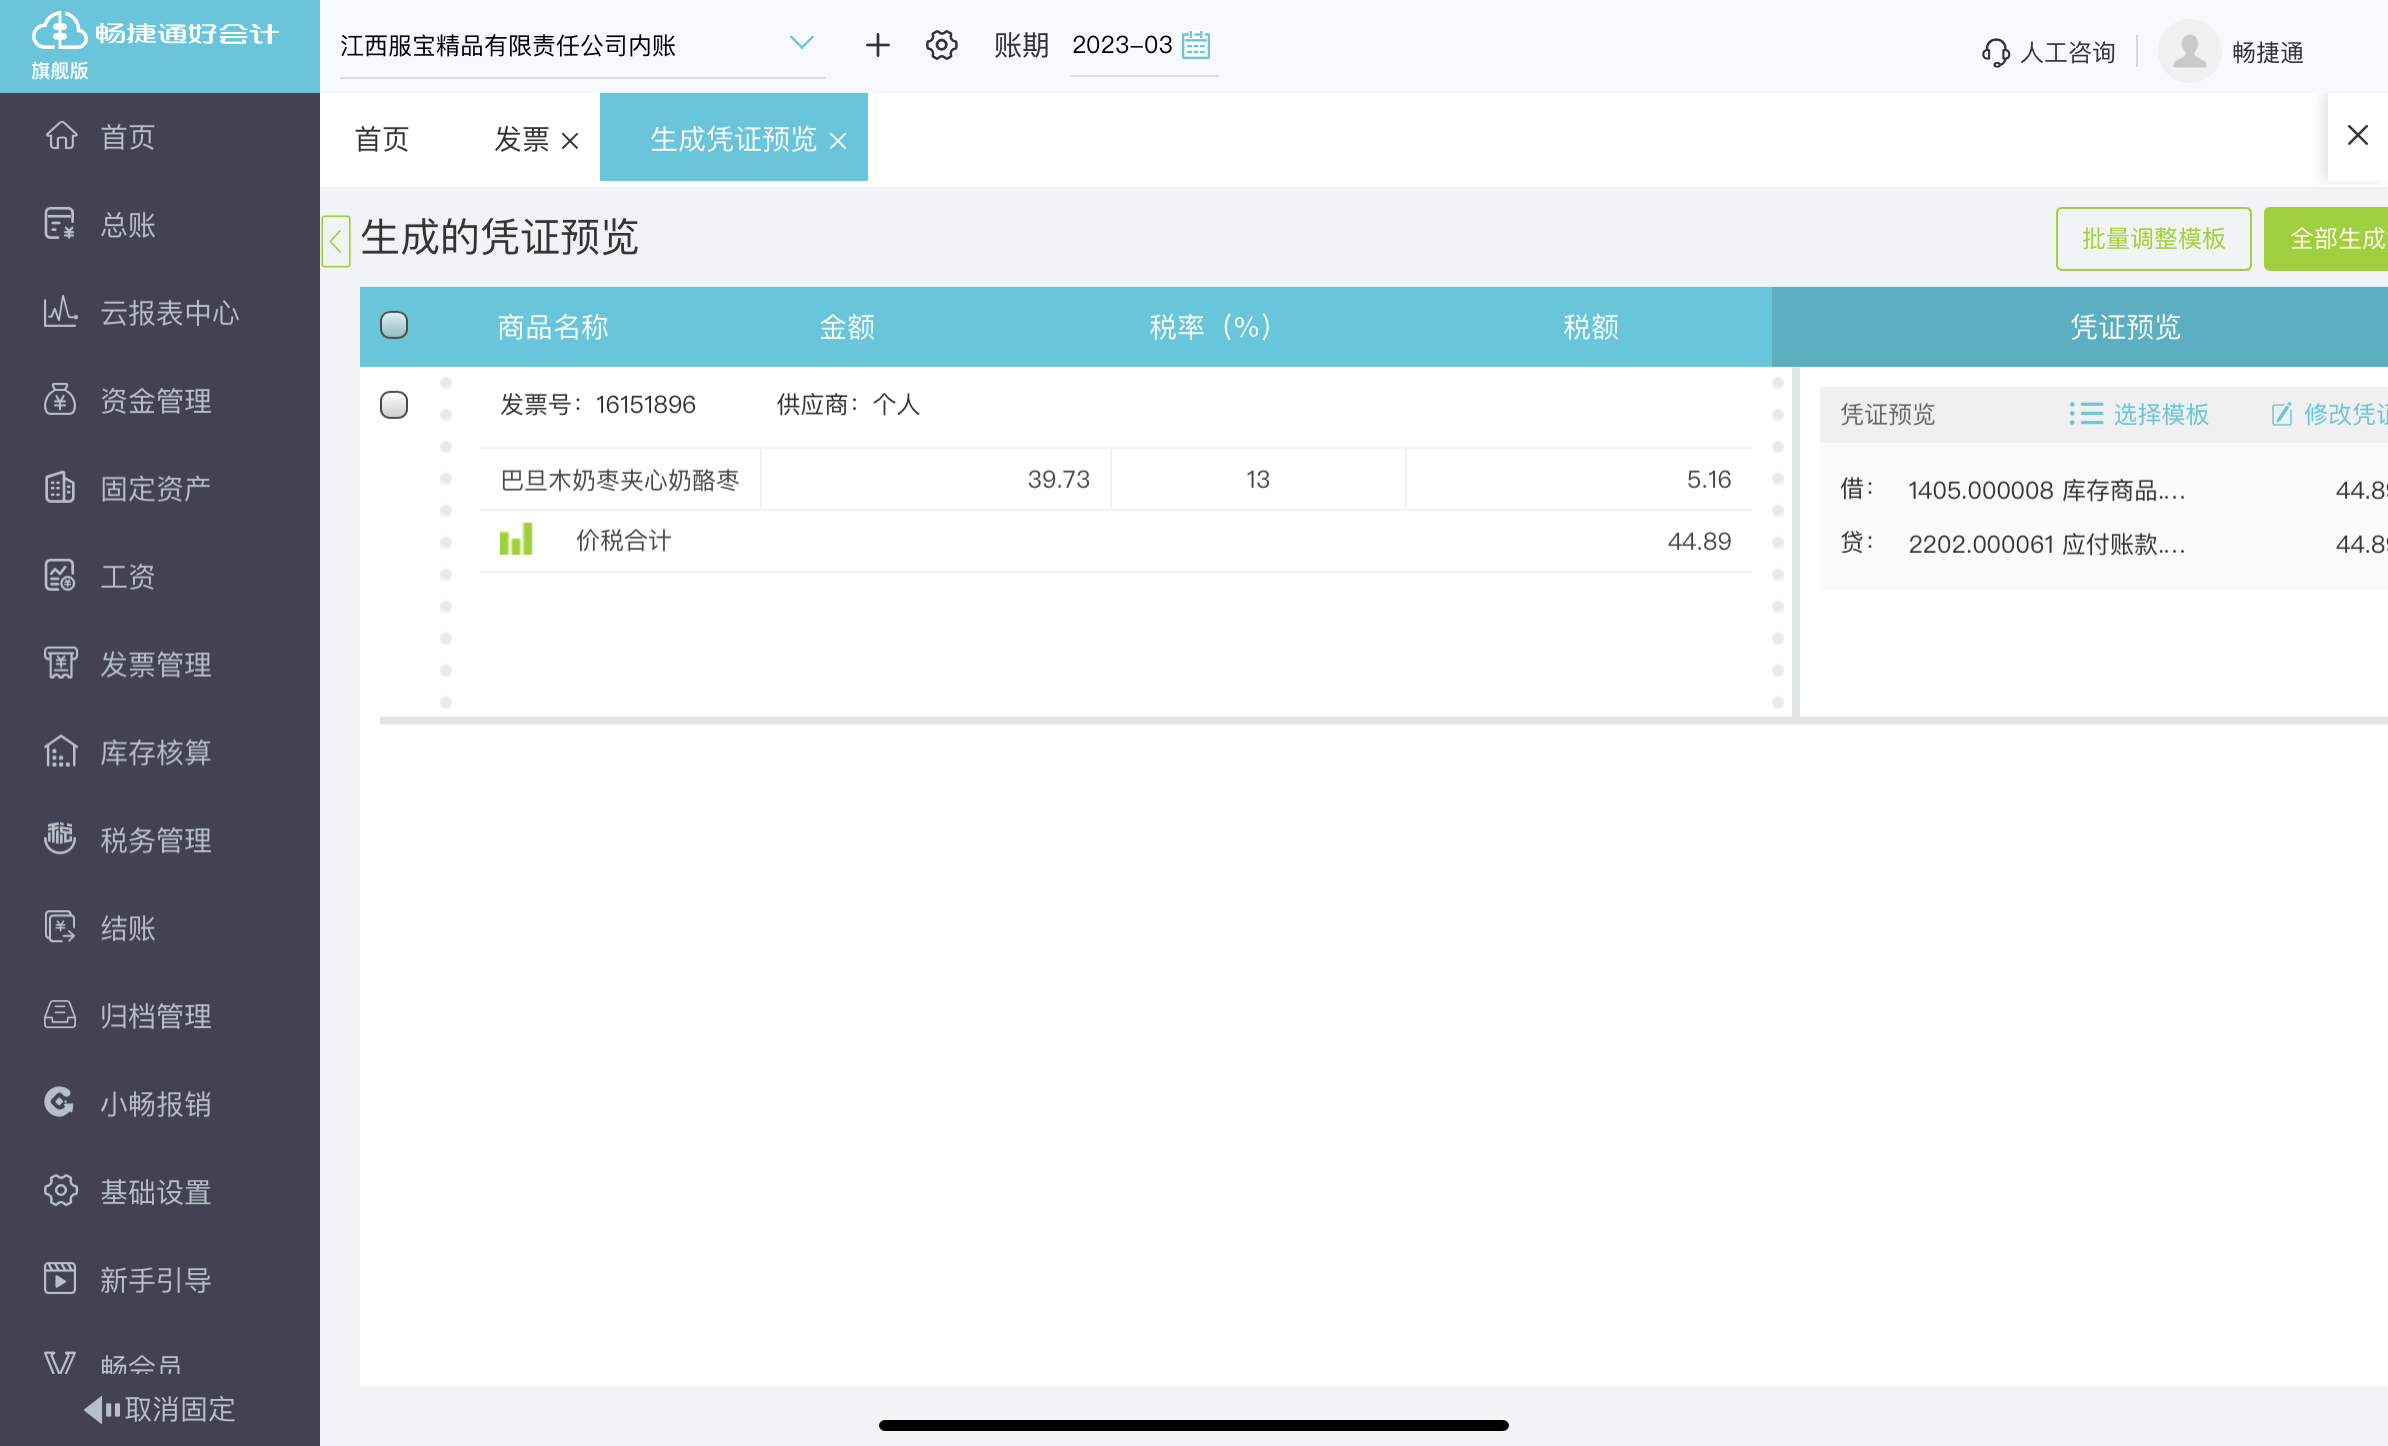This screenshot has height=1446, width=2388.
Task: Select the checkbox next to 发票号 16151896
Action: click(x=394, y=404)
